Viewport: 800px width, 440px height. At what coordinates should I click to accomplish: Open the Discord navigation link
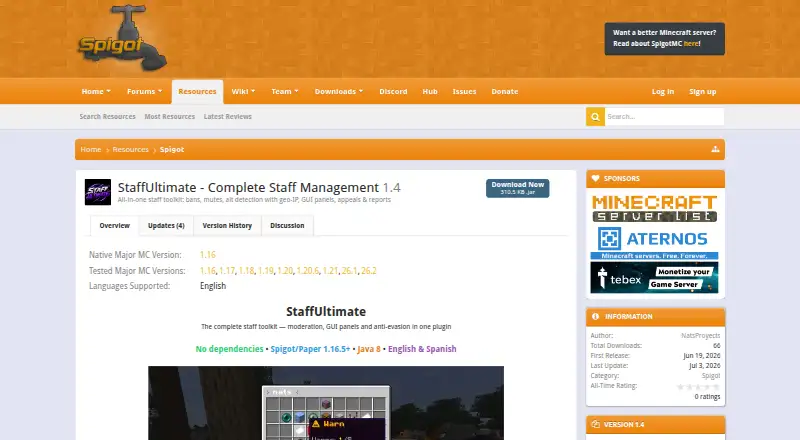(x=393, y=91)
